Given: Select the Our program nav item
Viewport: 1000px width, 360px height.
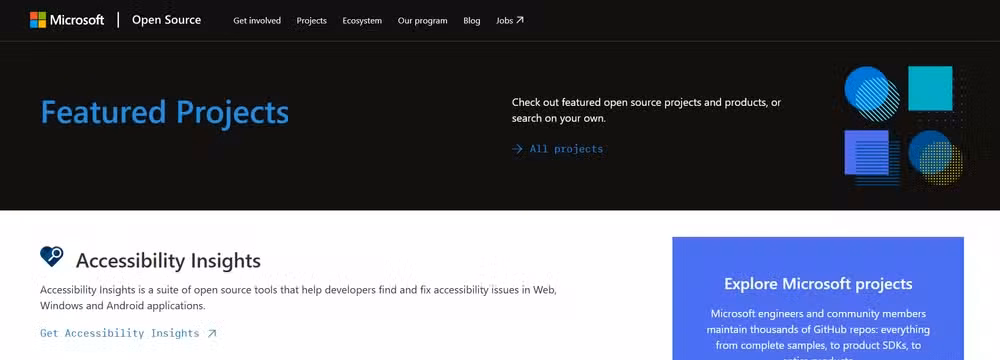Looking at the screenshot, I should [423, 20].
